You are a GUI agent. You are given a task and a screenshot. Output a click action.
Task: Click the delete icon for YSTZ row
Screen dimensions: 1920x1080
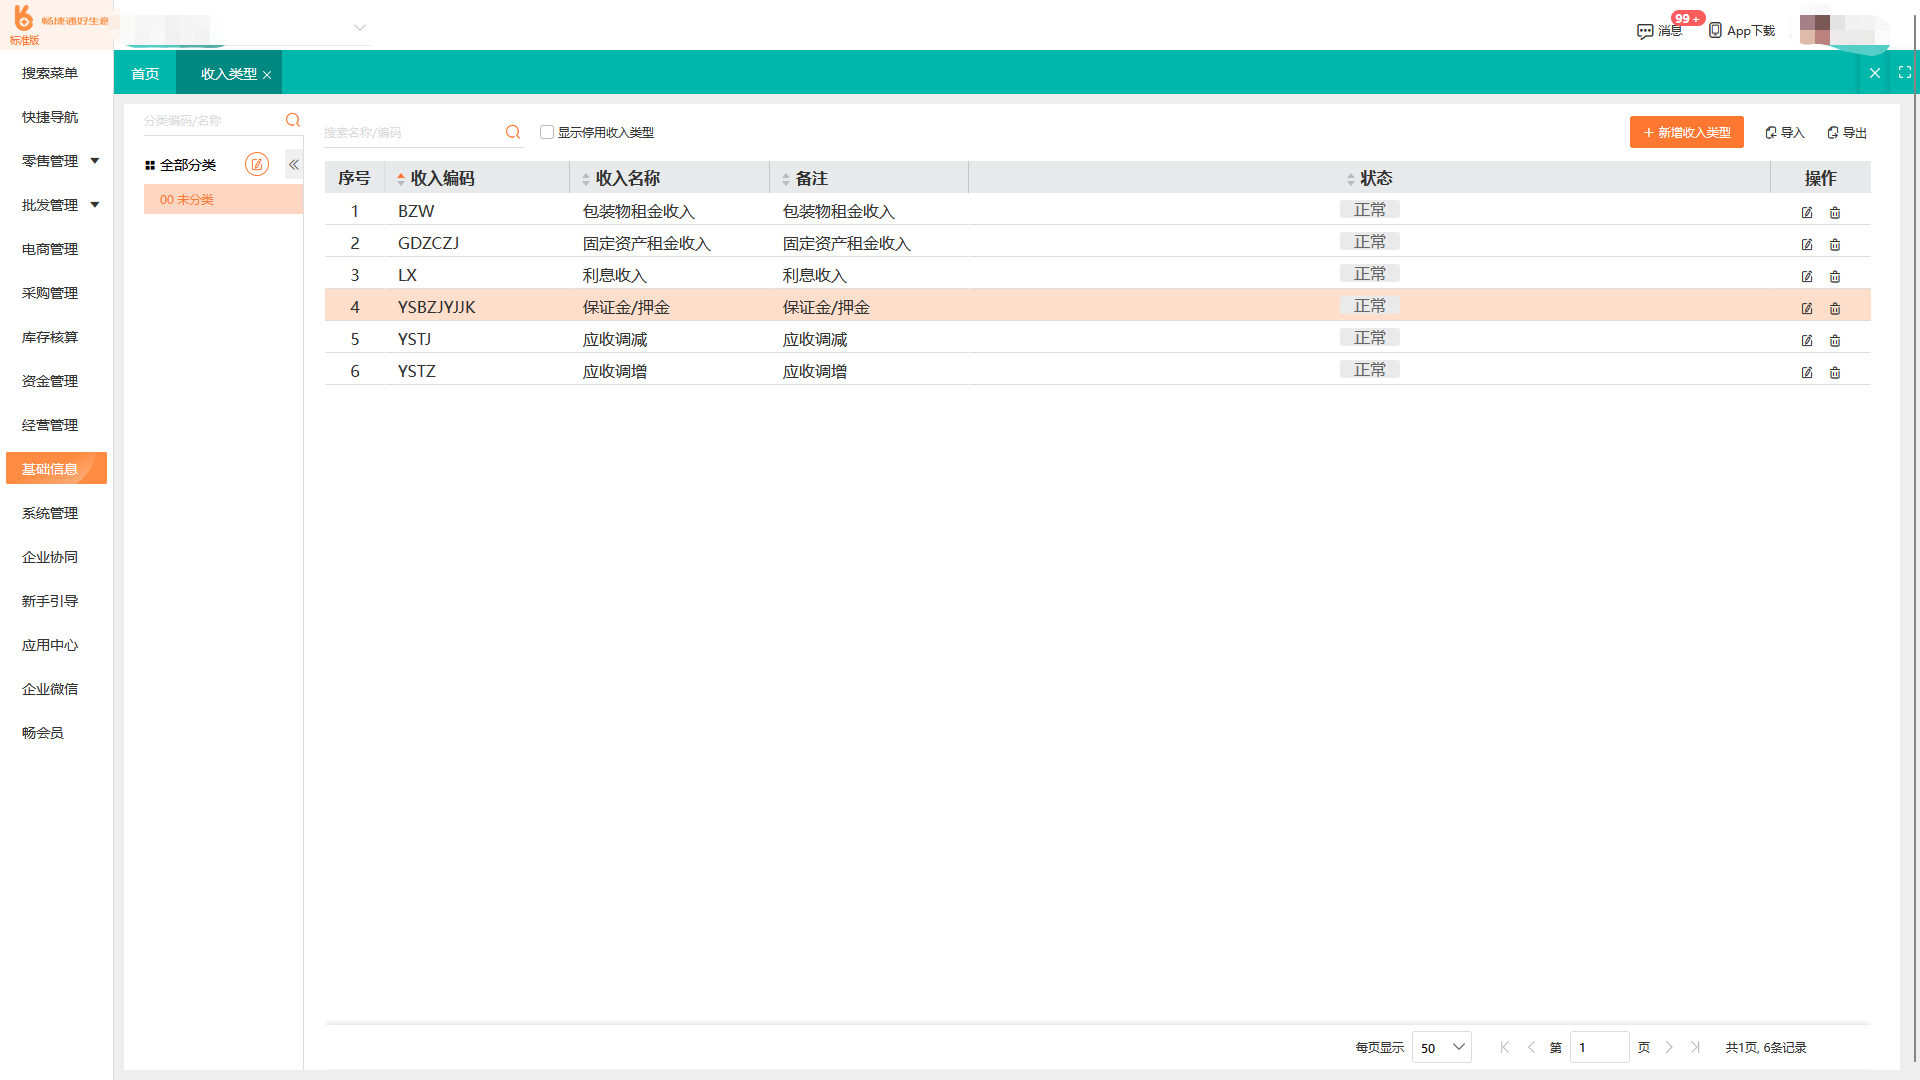(1836, 371)
